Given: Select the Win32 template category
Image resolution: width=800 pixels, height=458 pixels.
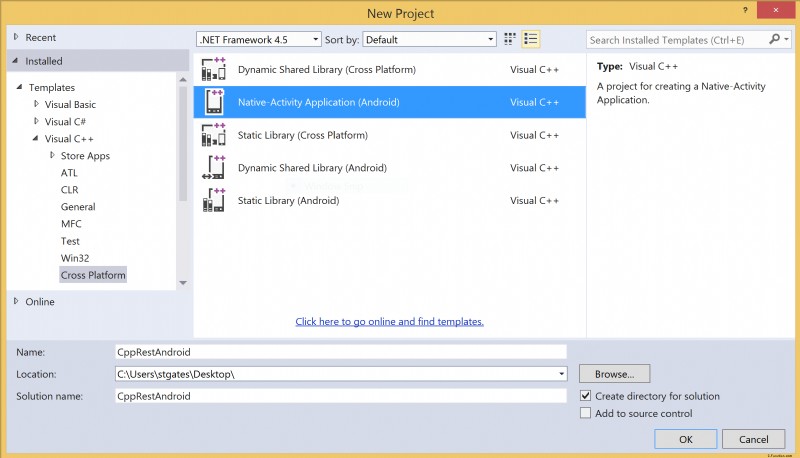Looking at the screenshot, I should click(75, 258).
